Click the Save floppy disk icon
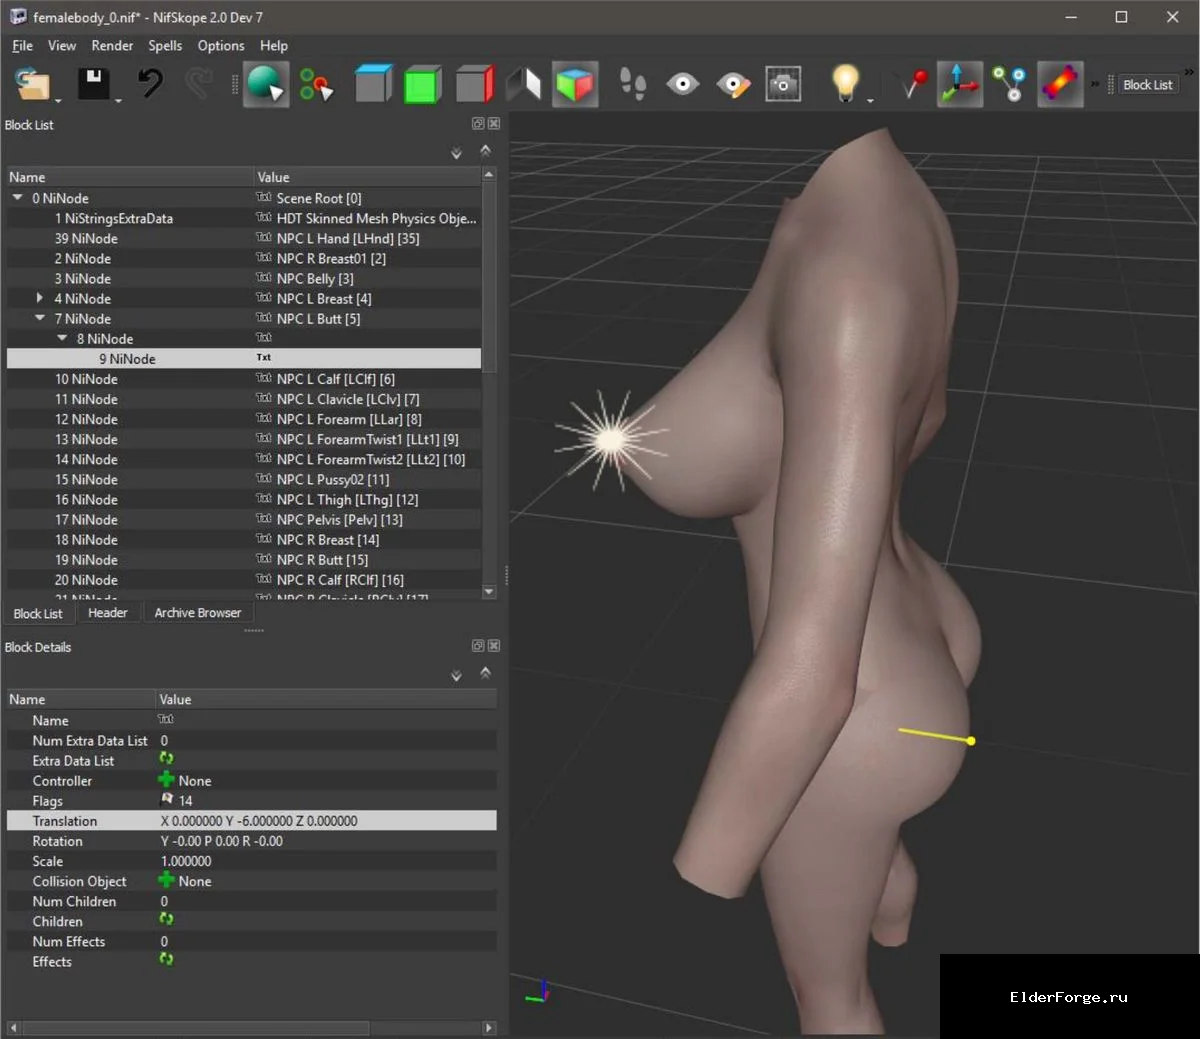The width and height of the screenshot is (1200, 1039). click(93, 85)
